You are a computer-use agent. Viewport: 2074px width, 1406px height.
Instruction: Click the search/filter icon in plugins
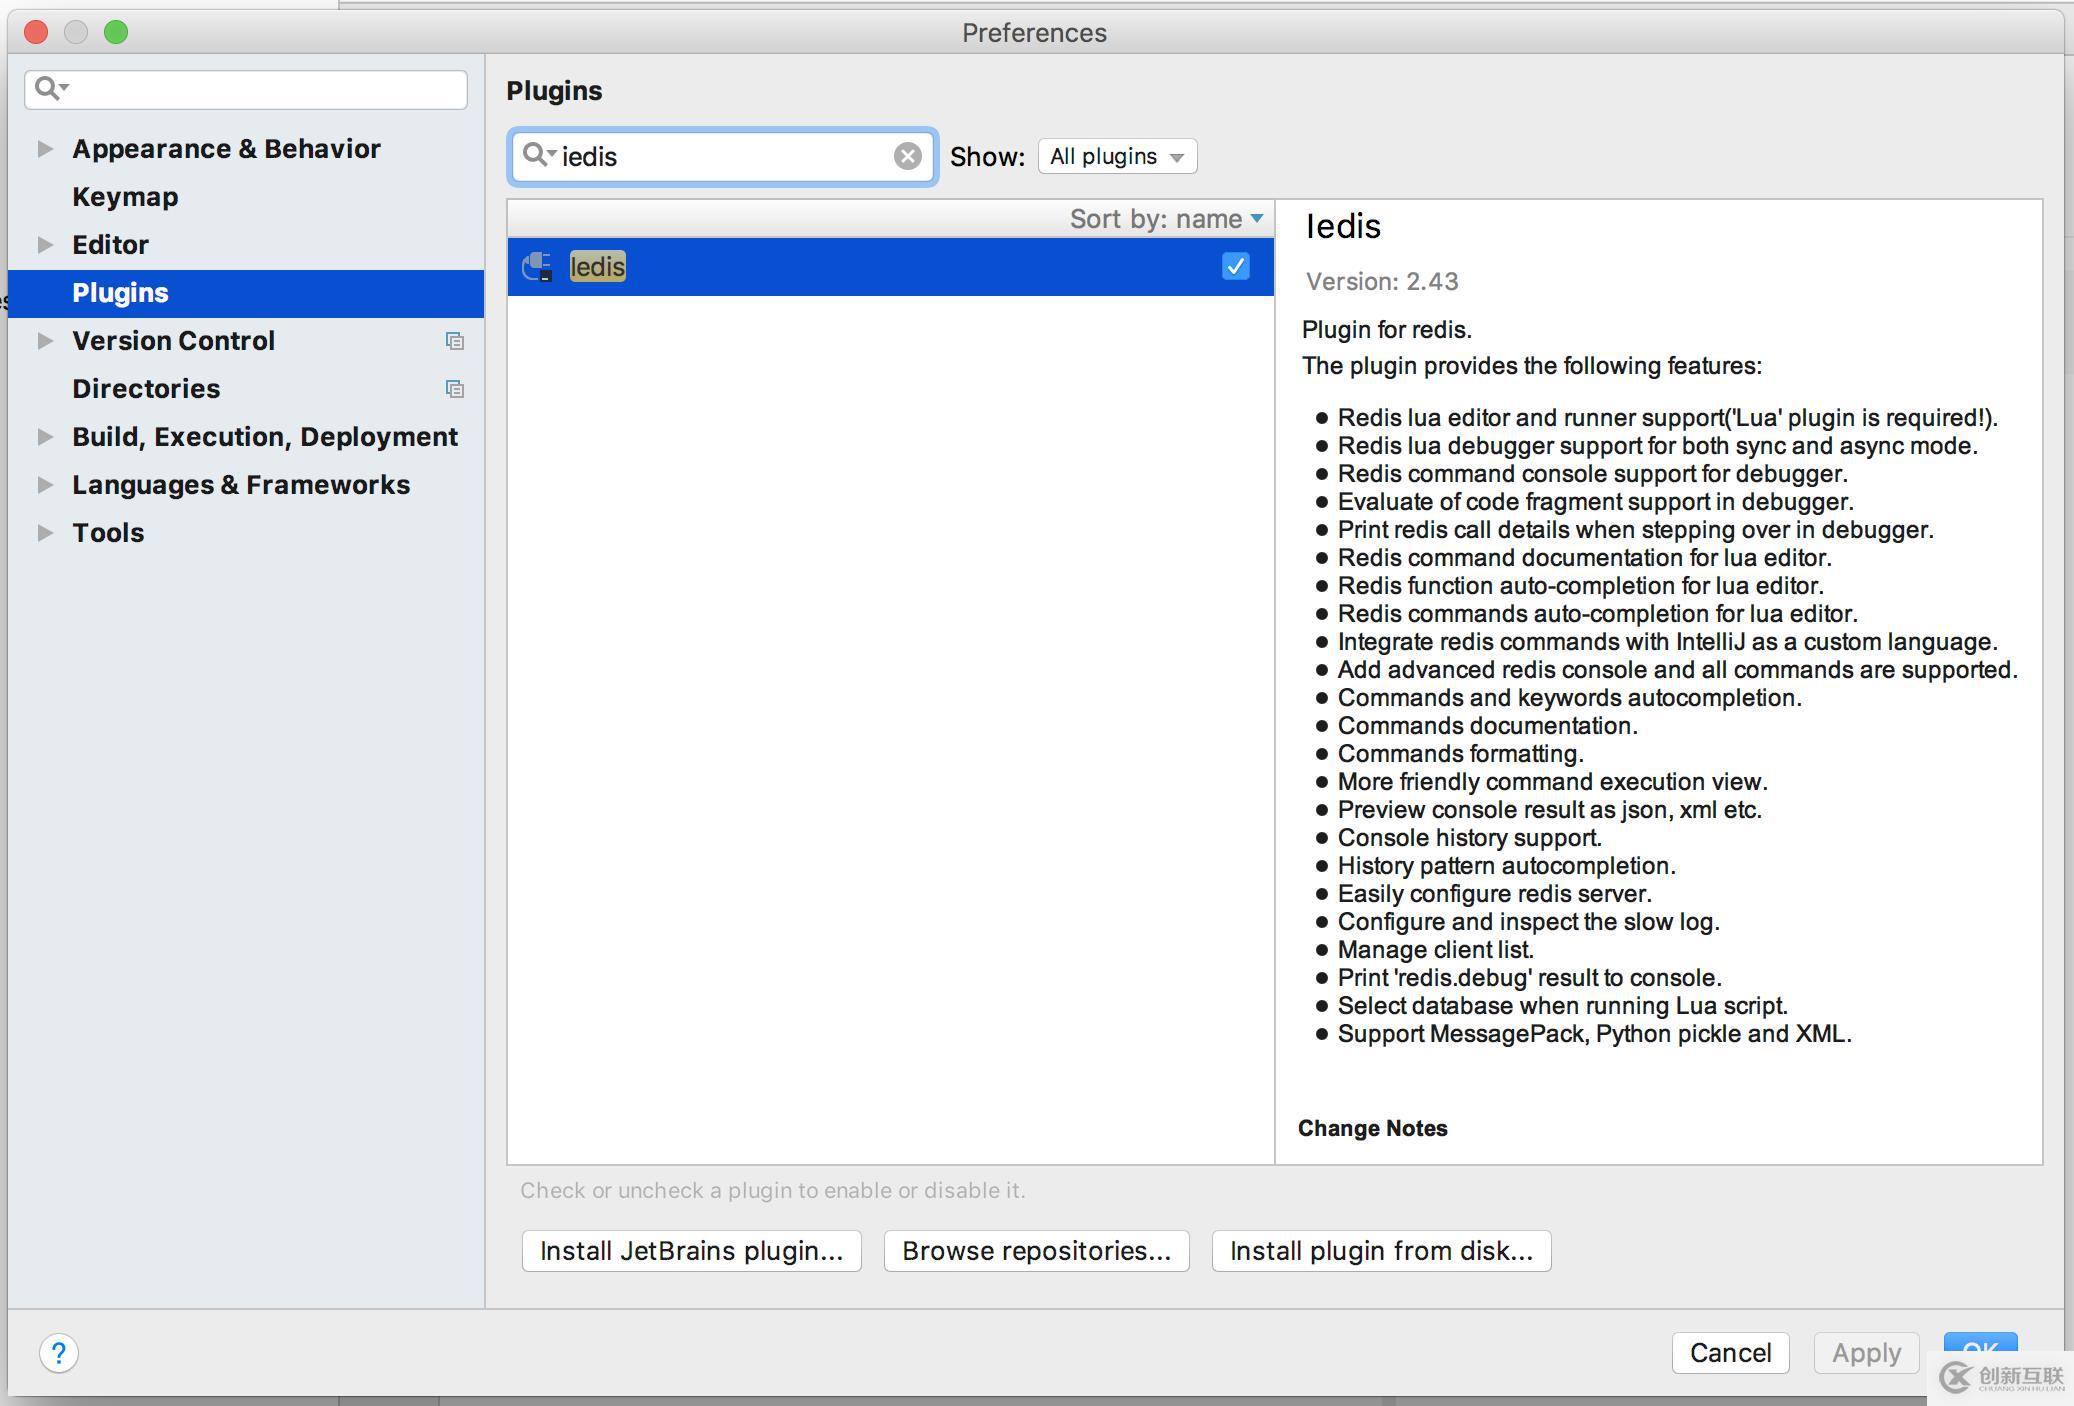(x=541, y=154)
